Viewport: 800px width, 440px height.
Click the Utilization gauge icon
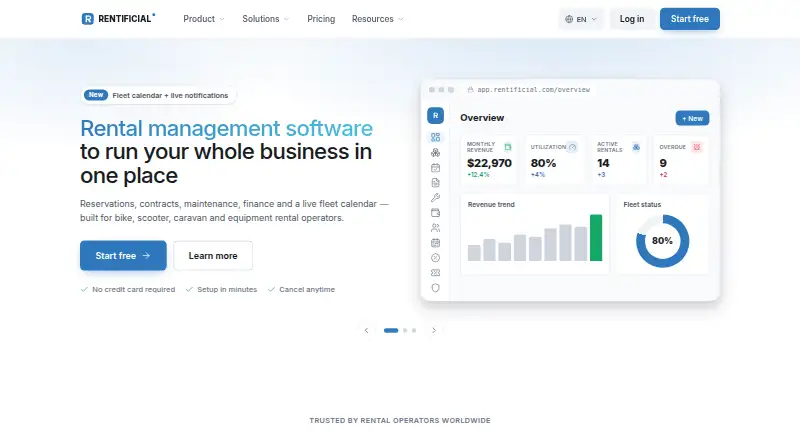pyautogui.click(x=572, y=147)
